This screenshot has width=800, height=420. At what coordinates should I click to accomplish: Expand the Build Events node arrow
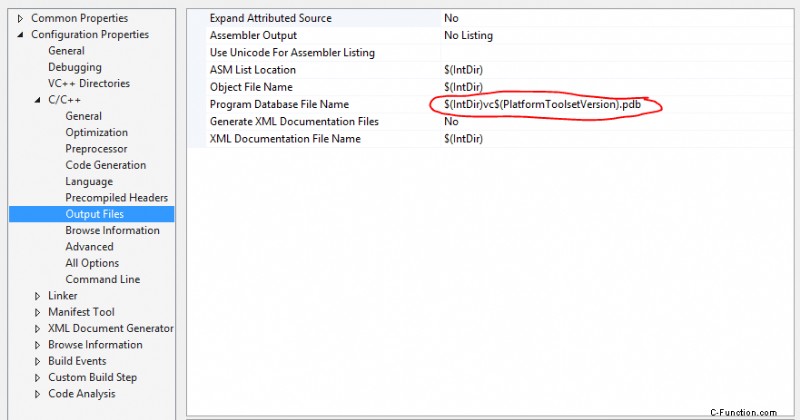click(38, 361)
